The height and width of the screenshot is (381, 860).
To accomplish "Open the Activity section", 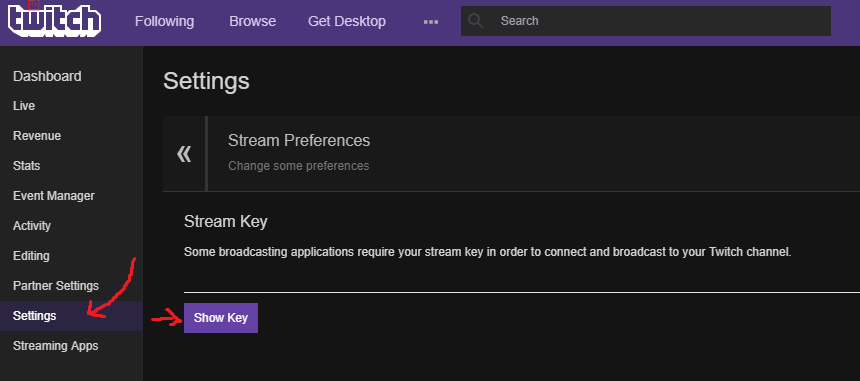I will (32, 226).
